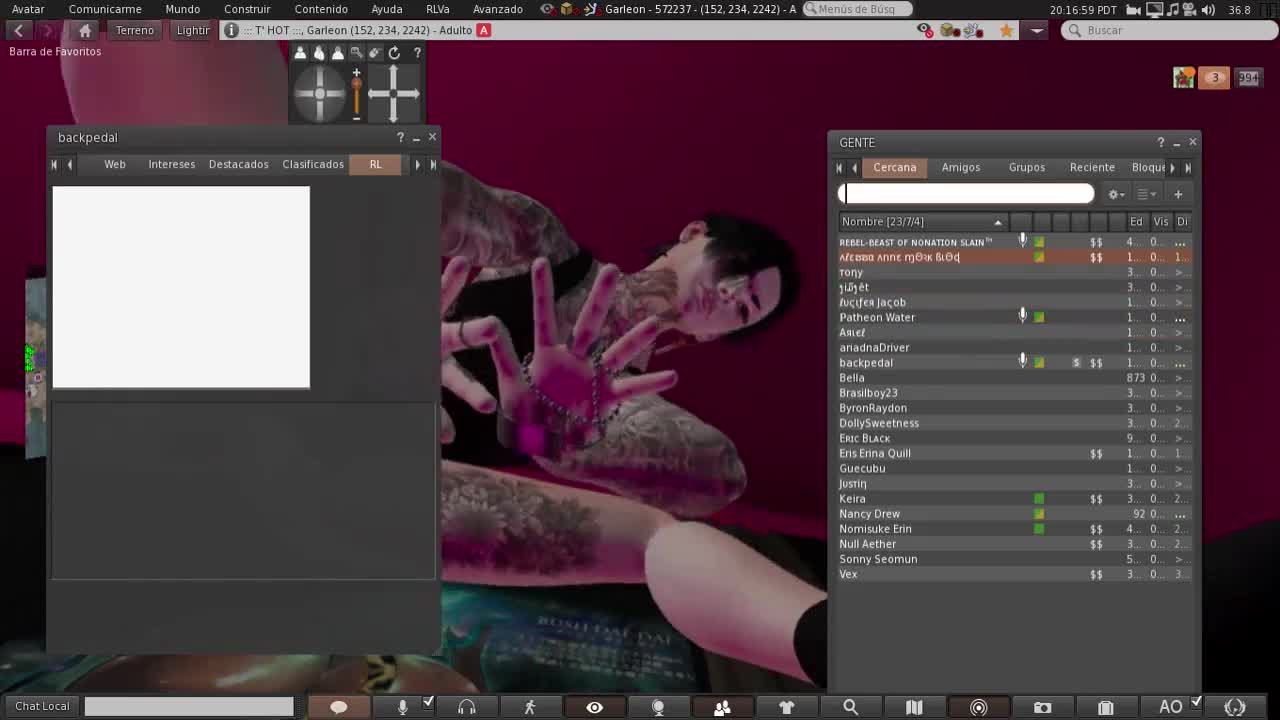Open the People button in bottom toolbar
Viewport: 1280px width, 720px height.
point(722,707)
